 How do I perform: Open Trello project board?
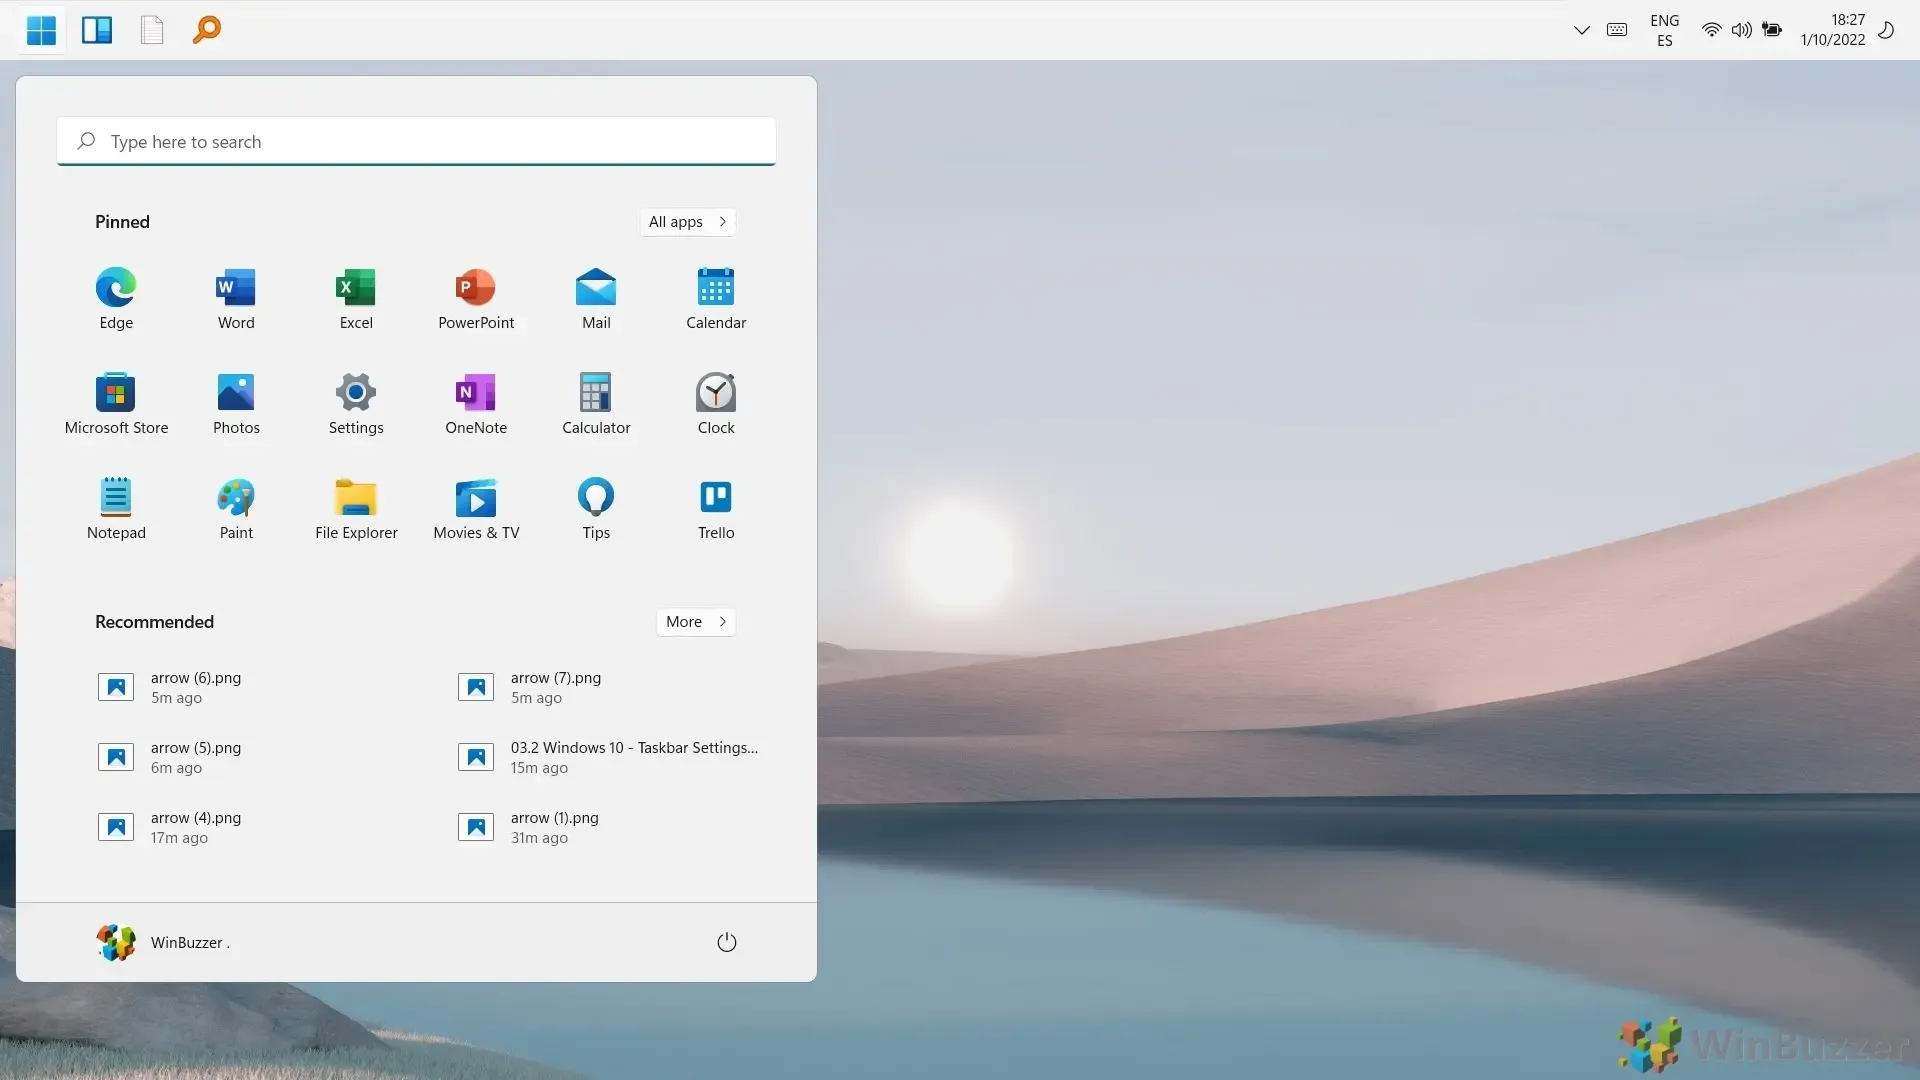715,496
